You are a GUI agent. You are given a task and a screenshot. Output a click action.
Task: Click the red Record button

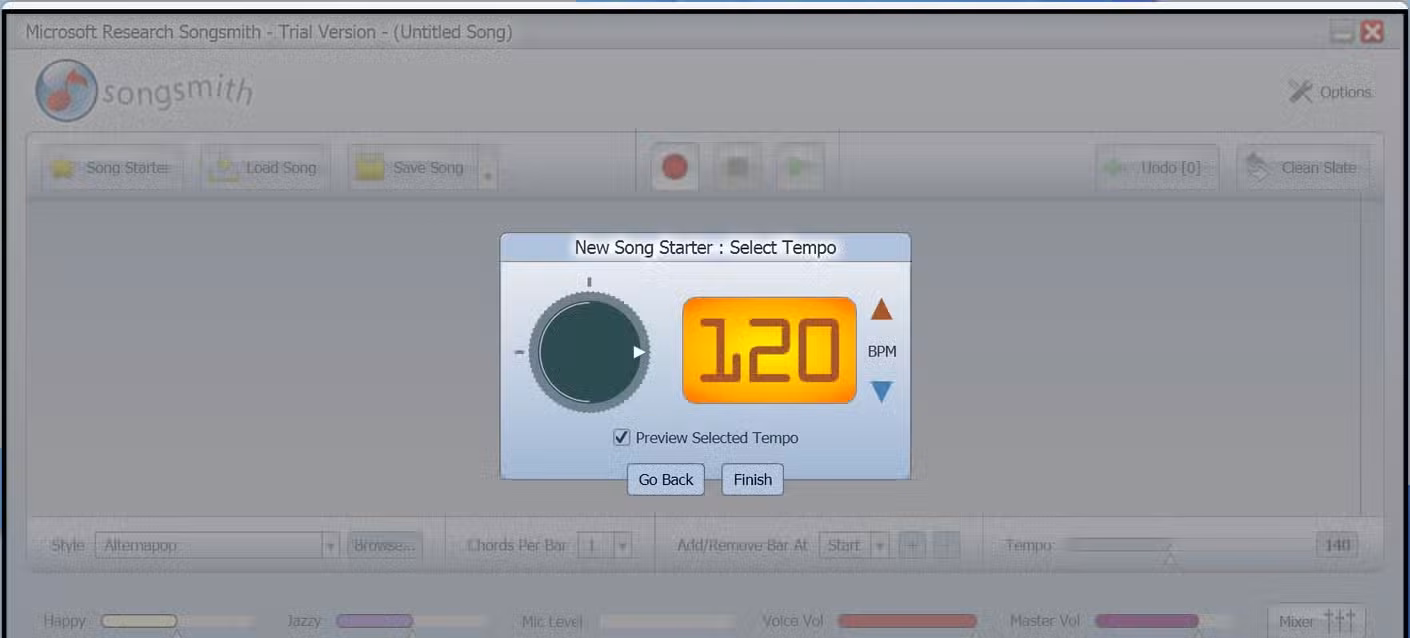tap(675, 167)
